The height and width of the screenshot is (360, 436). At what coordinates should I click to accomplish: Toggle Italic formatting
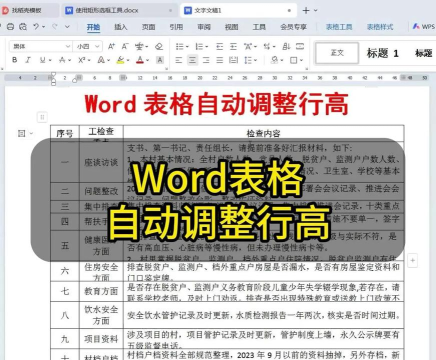point(28,60)
